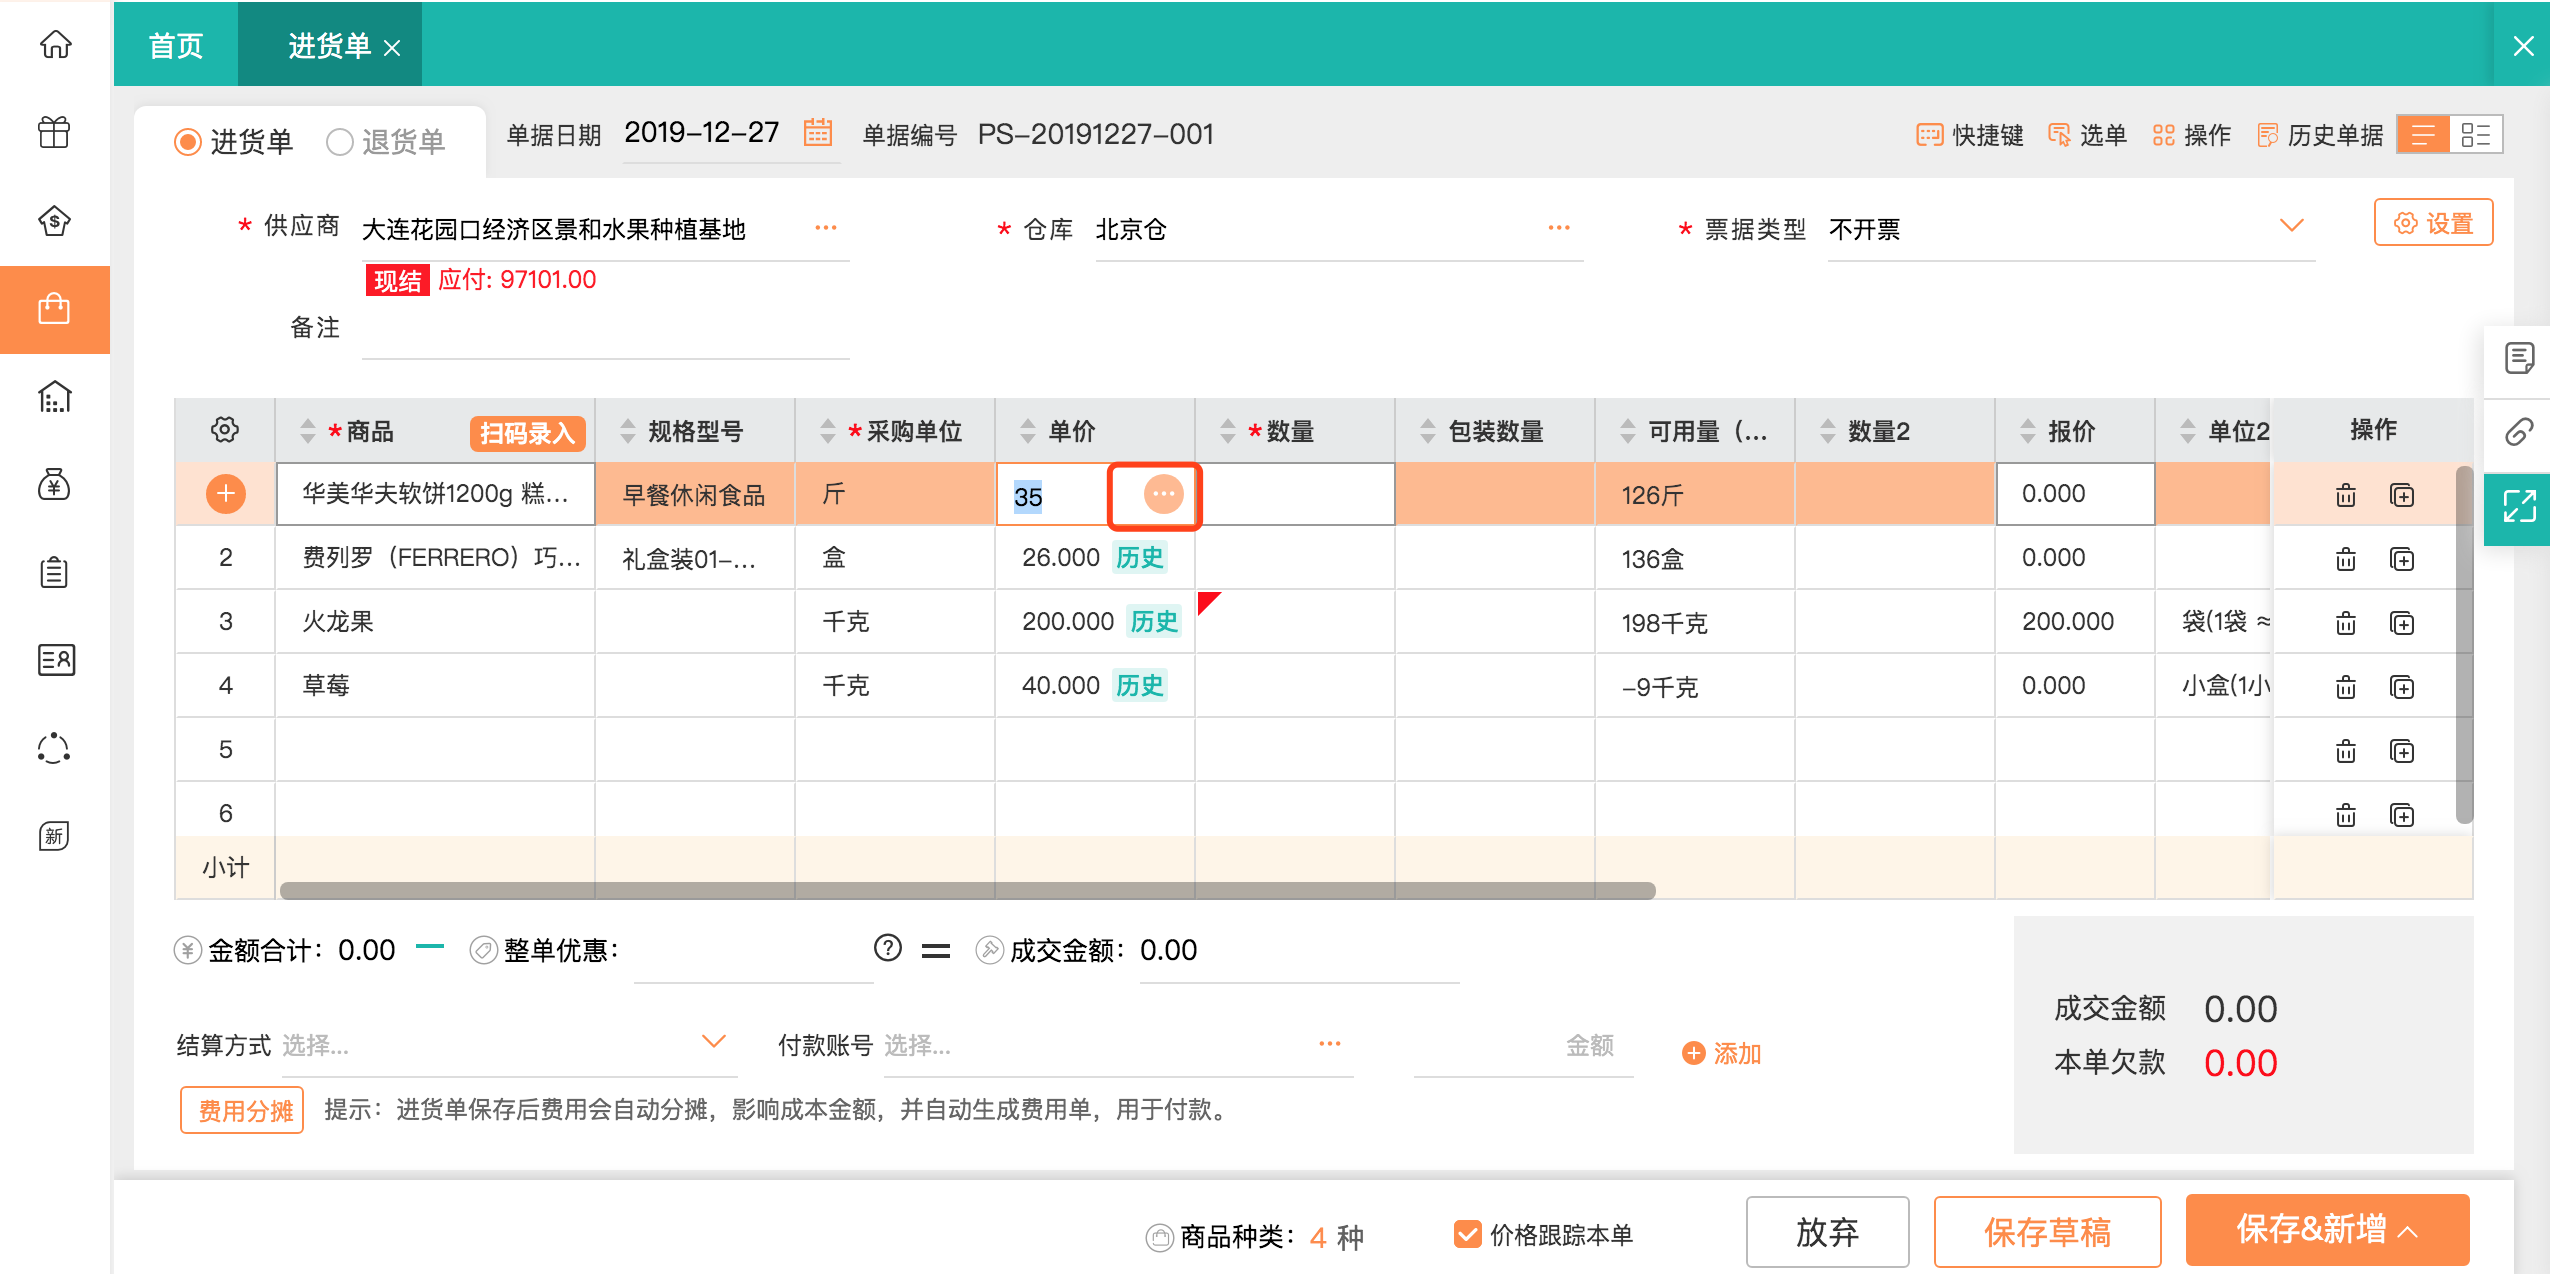Expand 结算方式 dropdown selector

click(x=711, y=1043)
